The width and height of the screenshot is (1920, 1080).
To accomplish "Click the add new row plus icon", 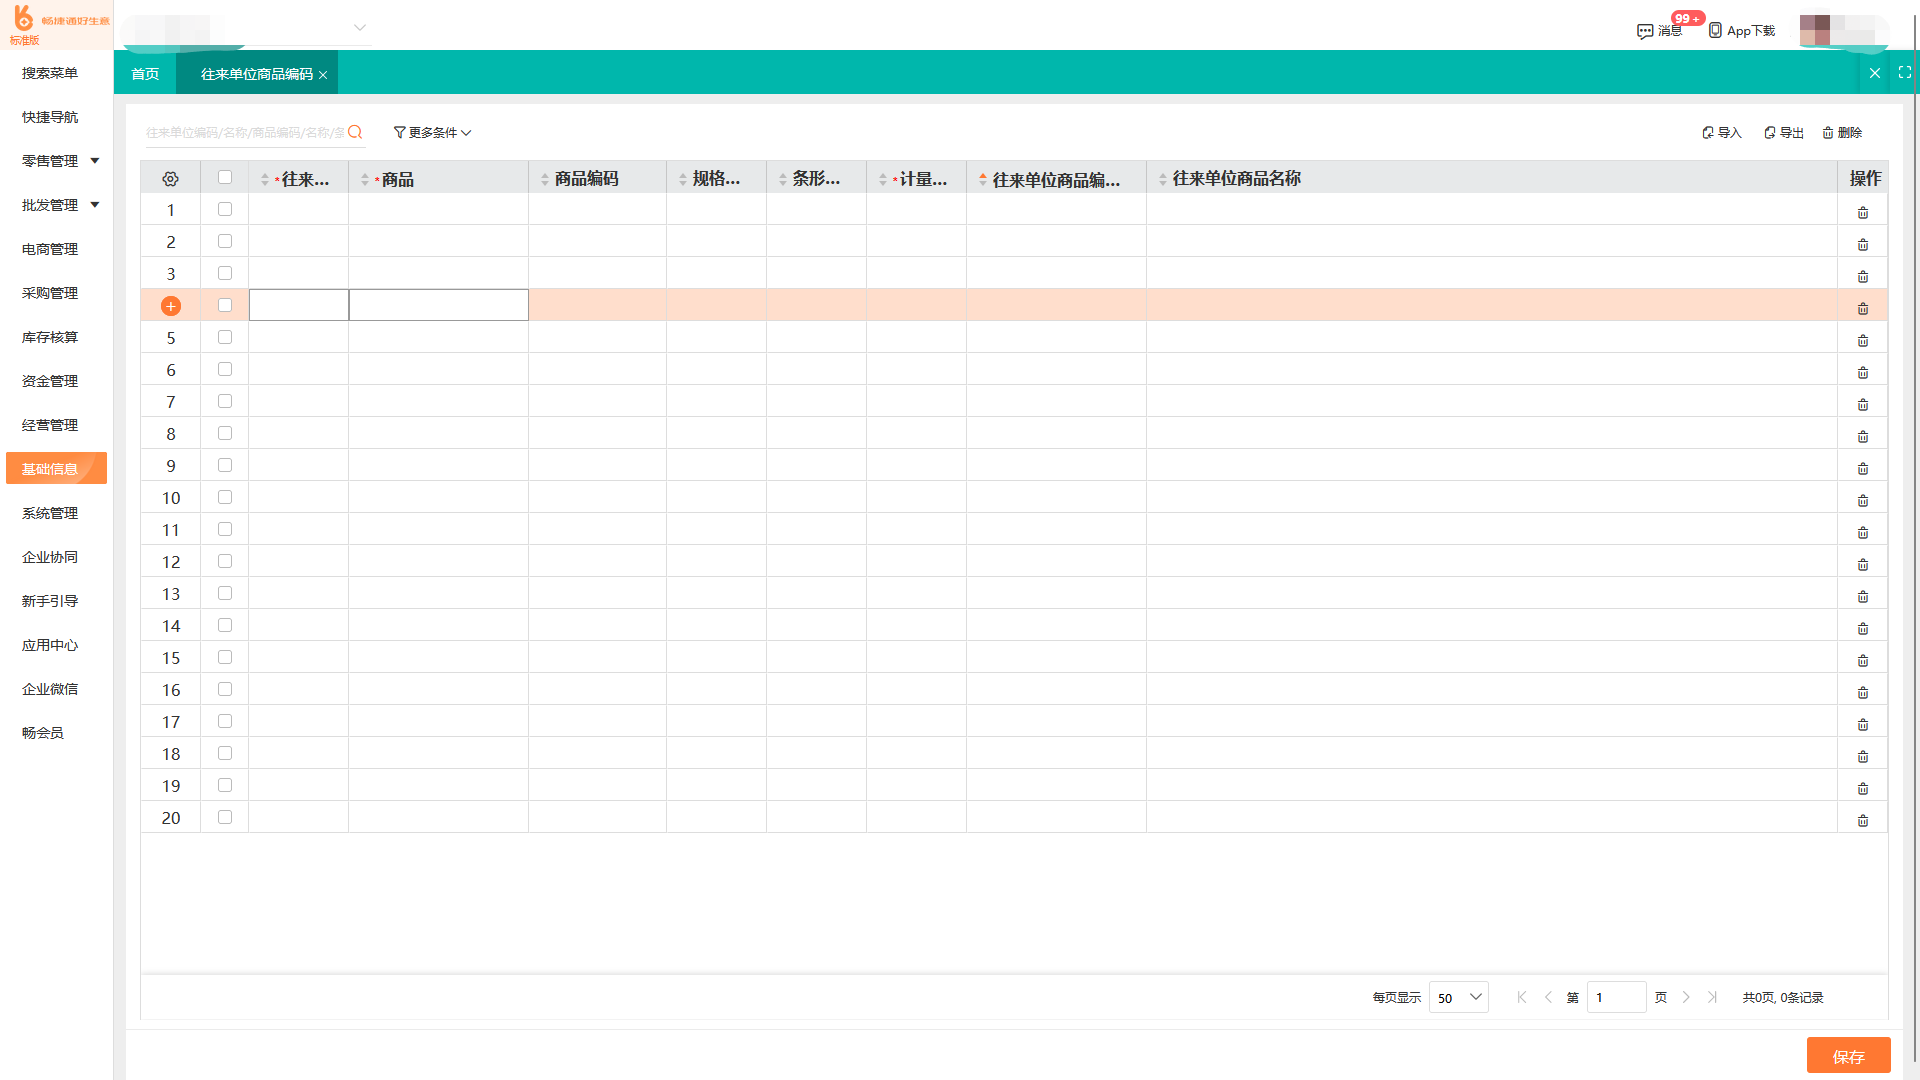I will point(170,306).
